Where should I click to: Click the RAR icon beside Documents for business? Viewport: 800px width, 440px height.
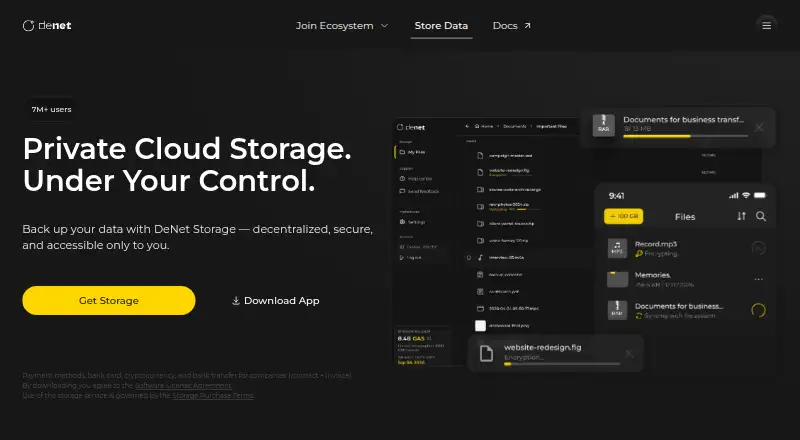[x=617, y=310]
